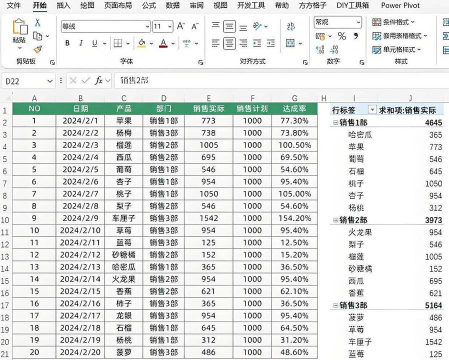
Task: Toggle Align Right for cell text
Action: (x=243, y=43)
